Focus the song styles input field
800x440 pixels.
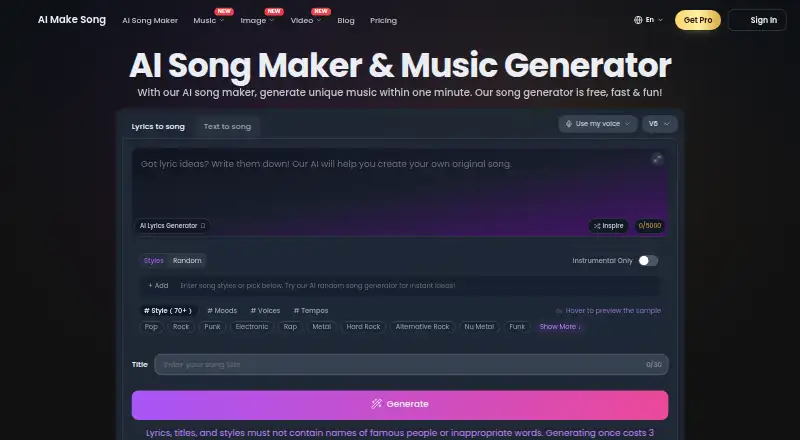coord(418,286)
